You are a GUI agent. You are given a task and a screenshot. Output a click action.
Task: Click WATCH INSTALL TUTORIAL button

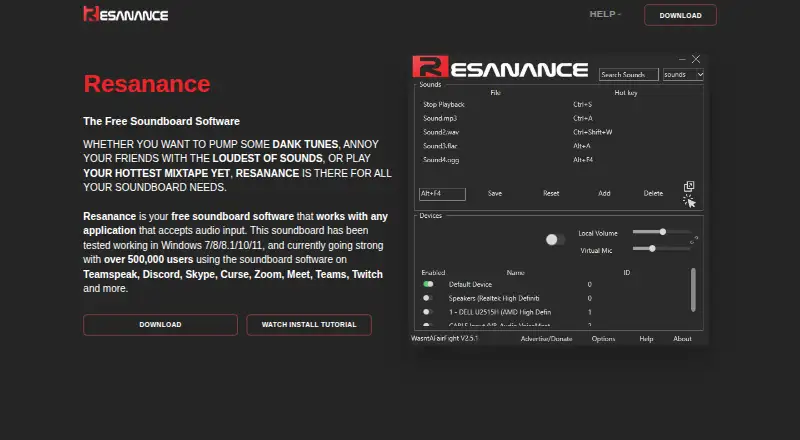(309, 325)
